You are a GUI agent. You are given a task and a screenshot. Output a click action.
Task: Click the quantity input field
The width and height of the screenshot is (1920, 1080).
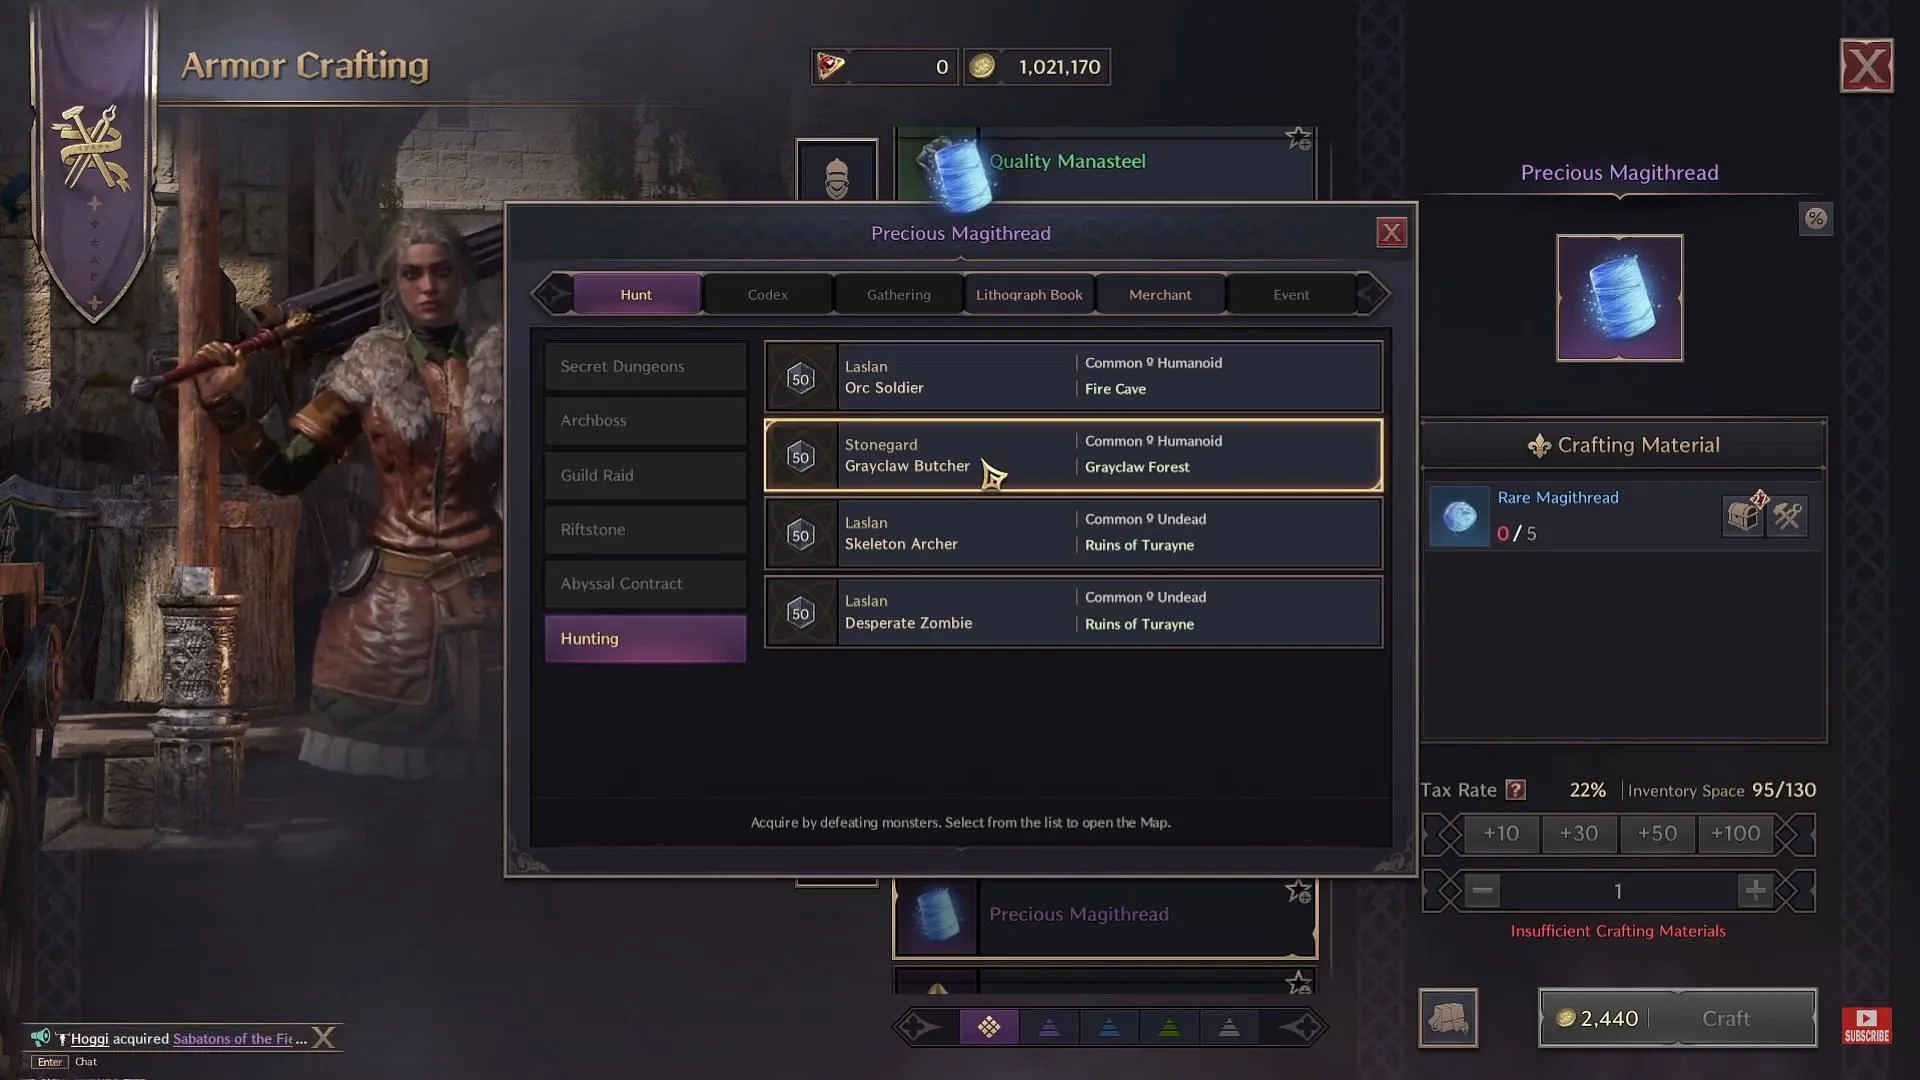1618,889
